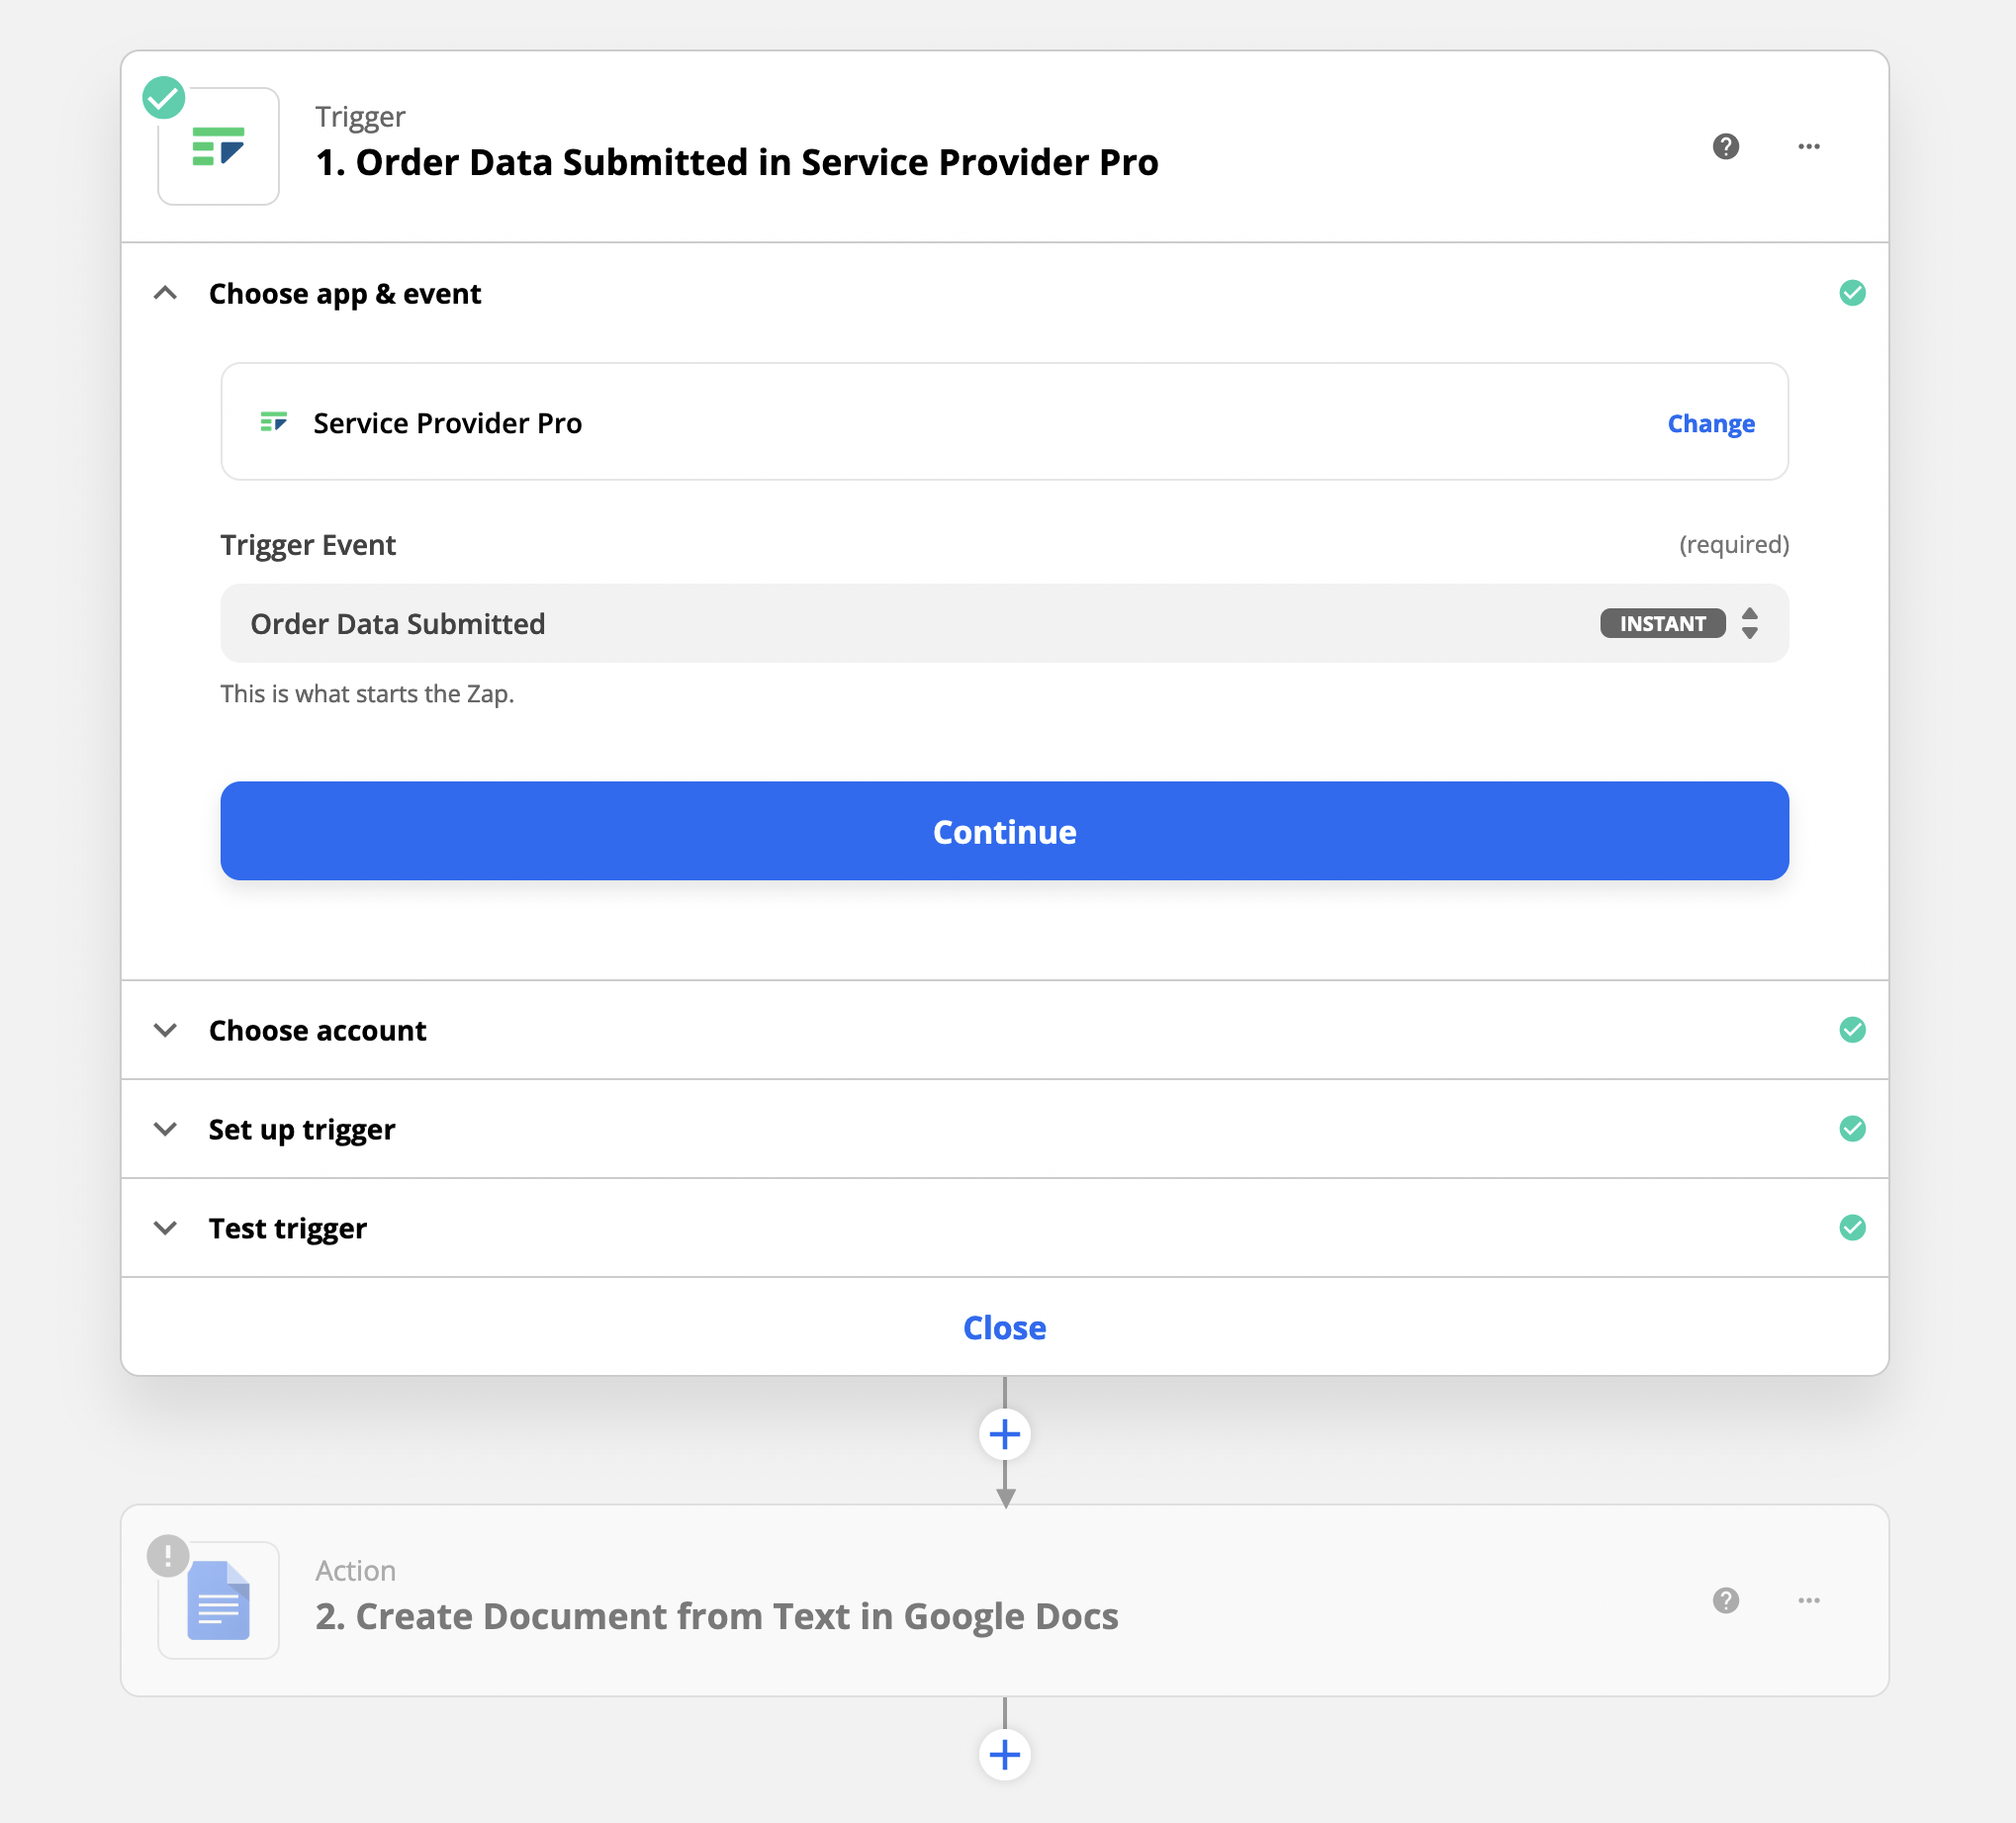Screen dimensions: 2016x1823
Task: Click Change to switch Service Provider Pro app
Action: point(1710,421)
